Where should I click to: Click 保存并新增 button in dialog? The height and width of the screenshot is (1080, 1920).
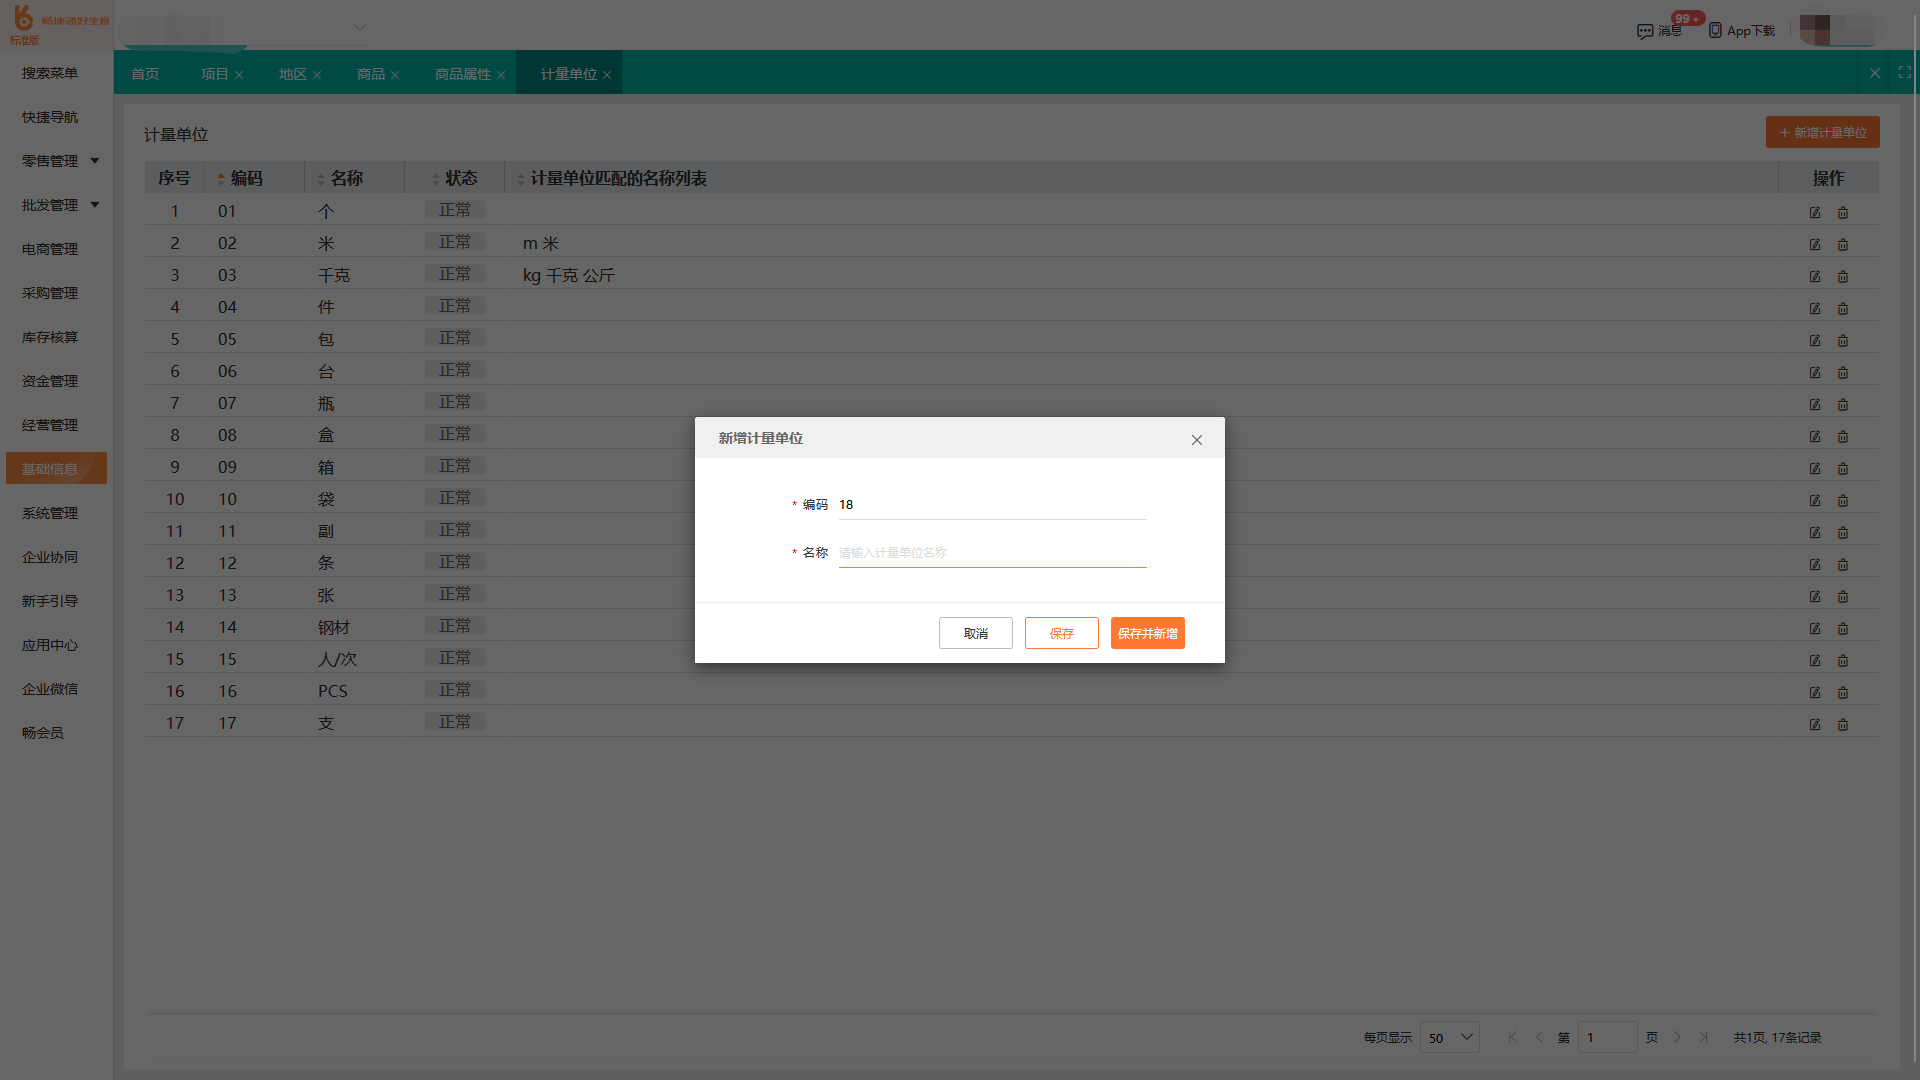(1146, 633)
